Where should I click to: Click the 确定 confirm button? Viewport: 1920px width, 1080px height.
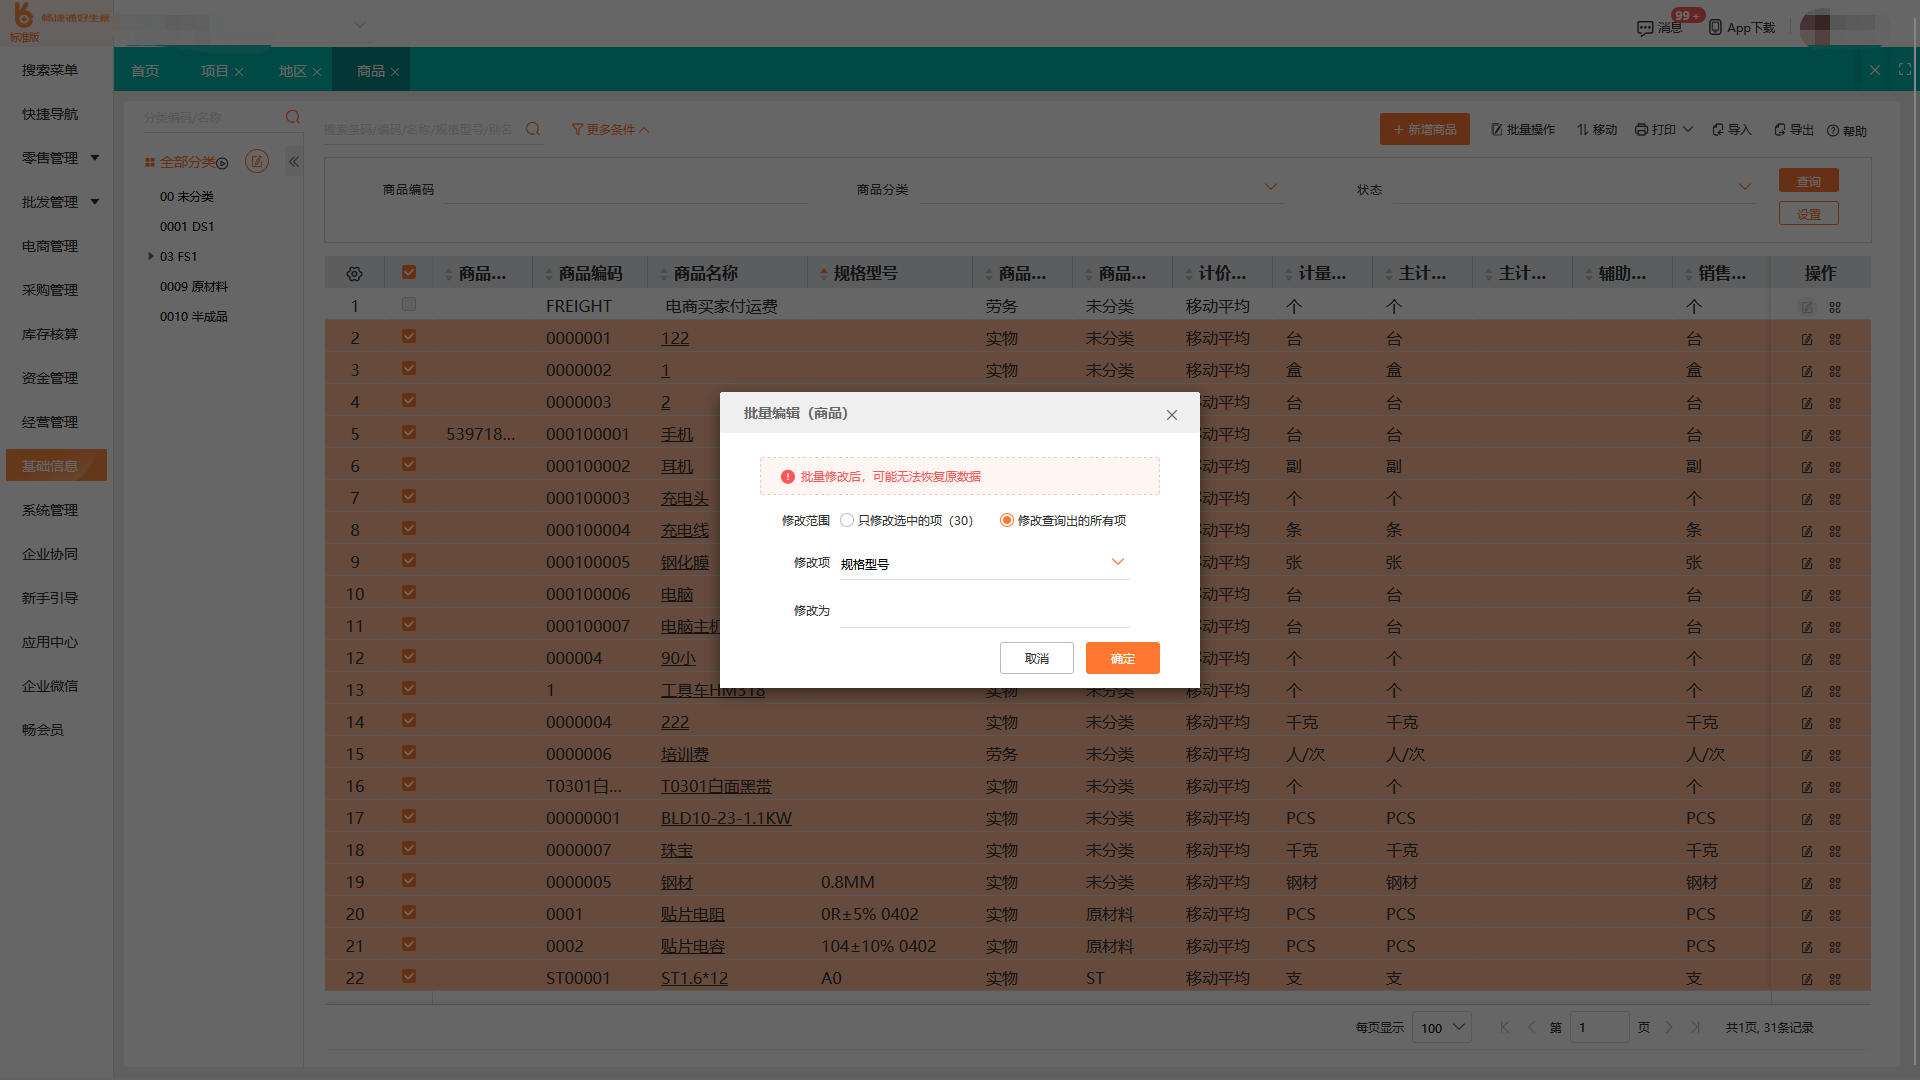tap(1124, 658)
